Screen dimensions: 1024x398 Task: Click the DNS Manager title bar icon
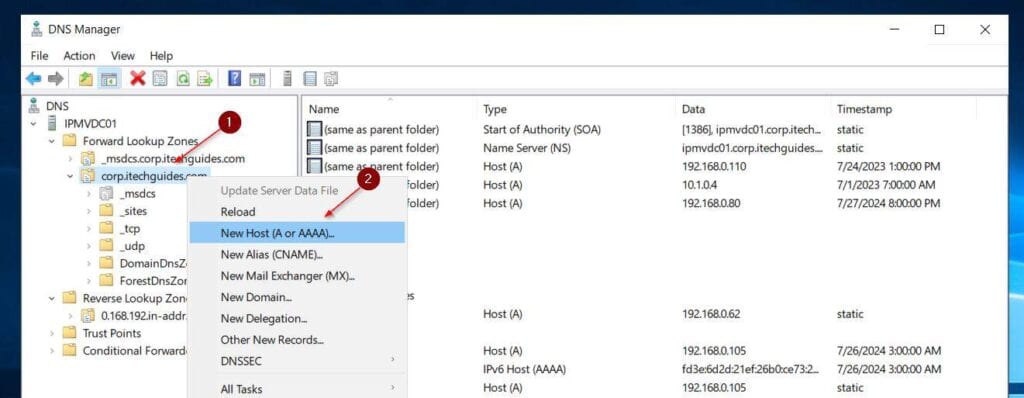tap(37, 29)
